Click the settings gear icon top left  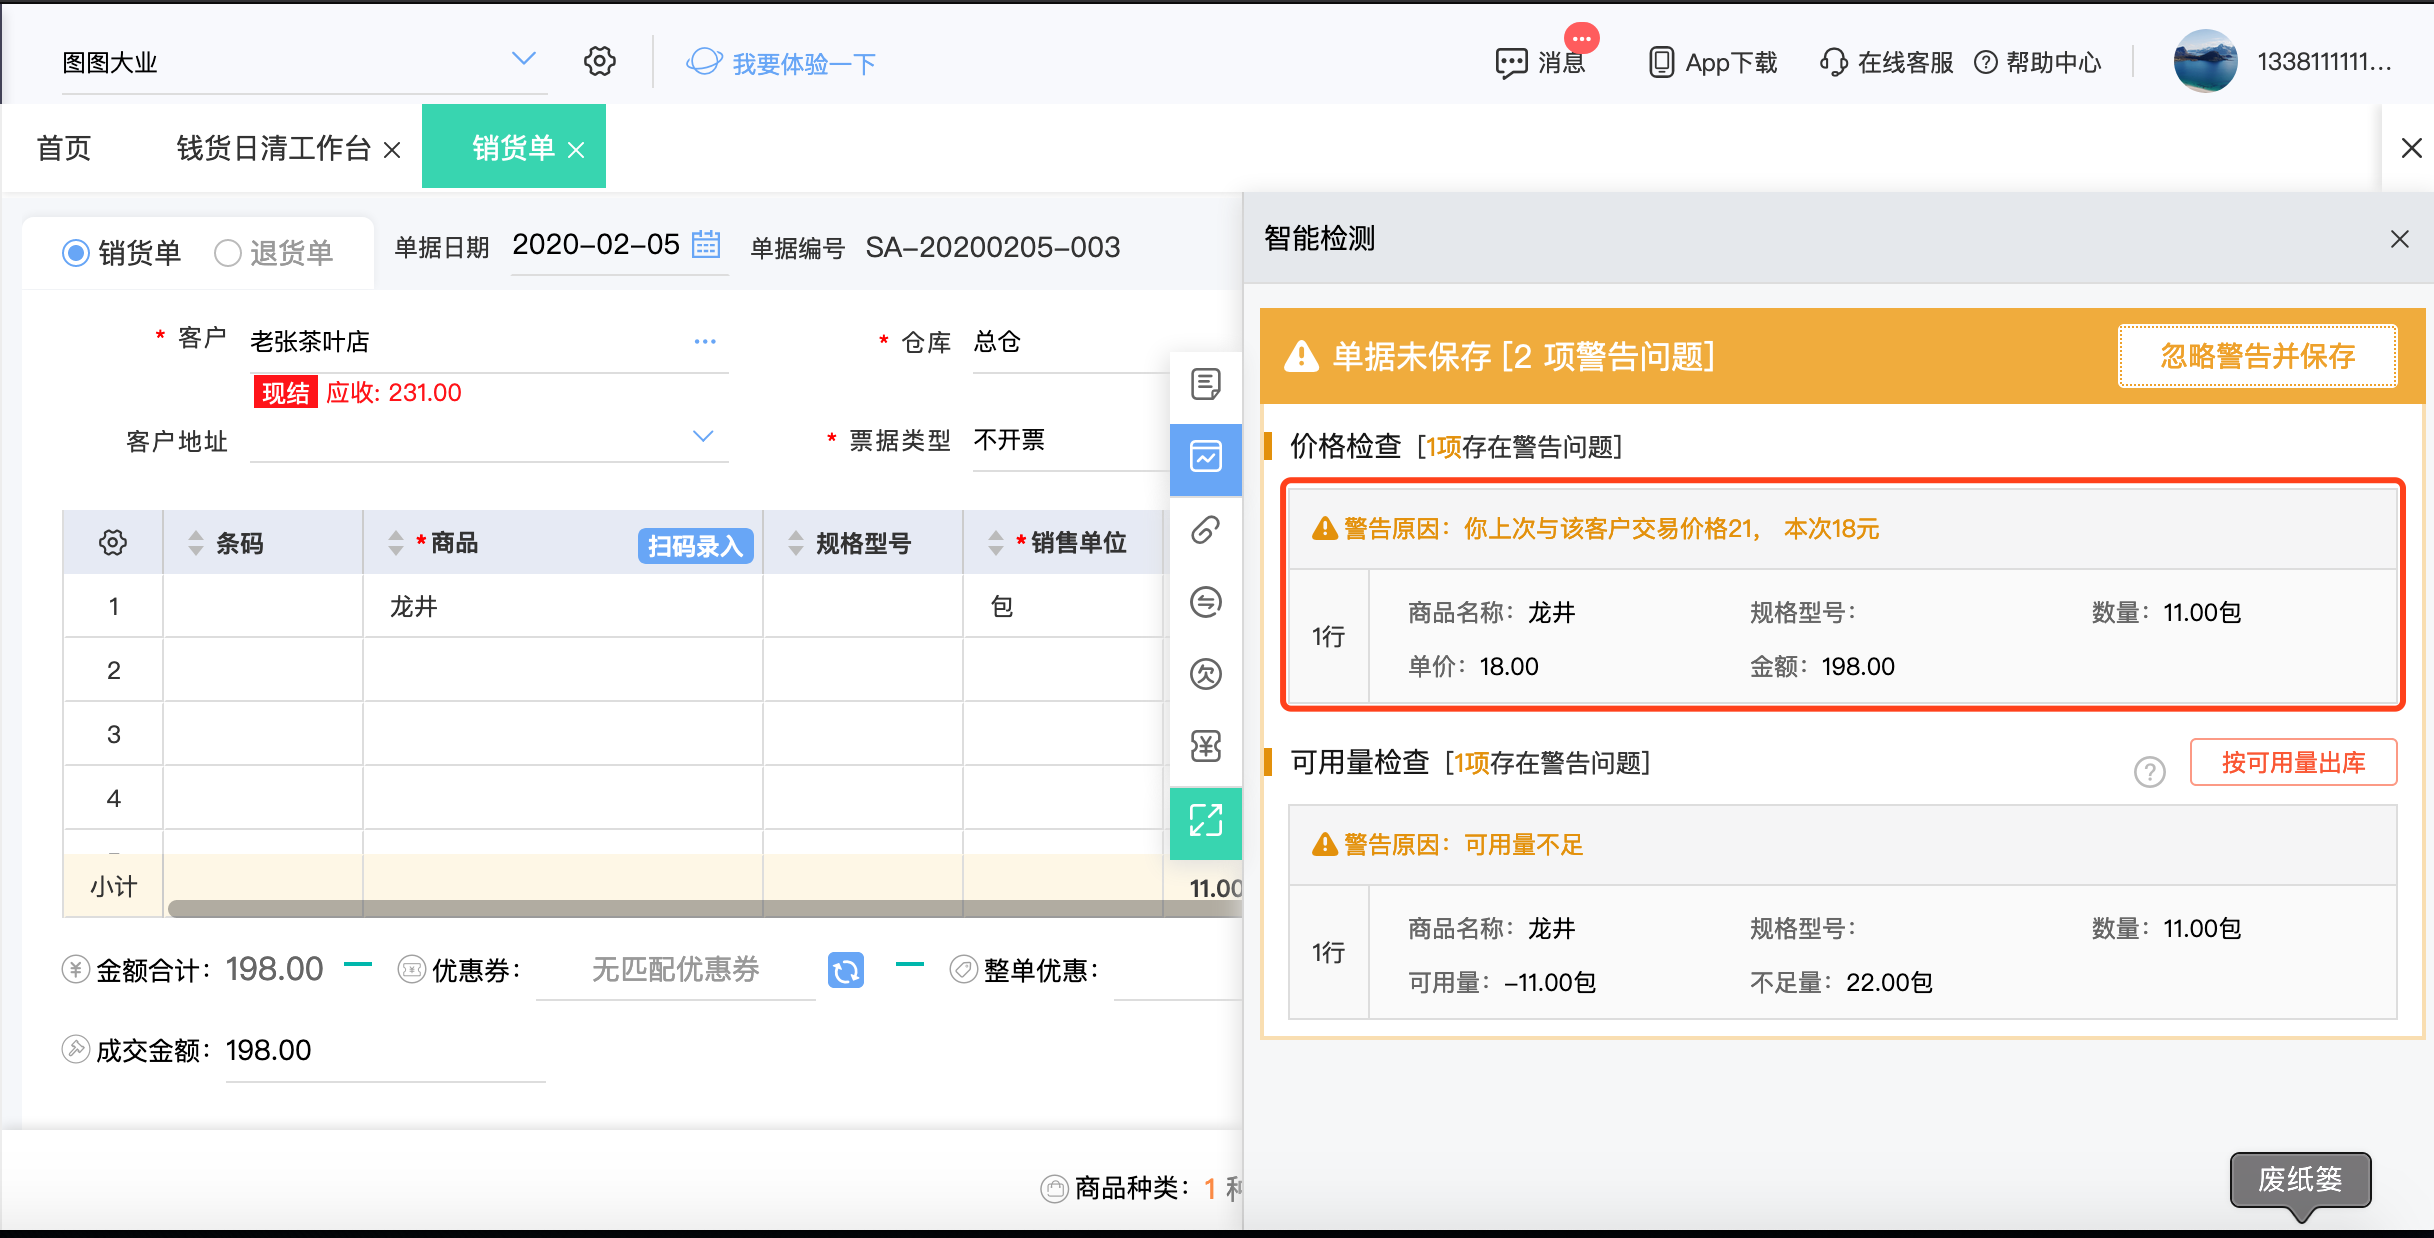point(598,62)
